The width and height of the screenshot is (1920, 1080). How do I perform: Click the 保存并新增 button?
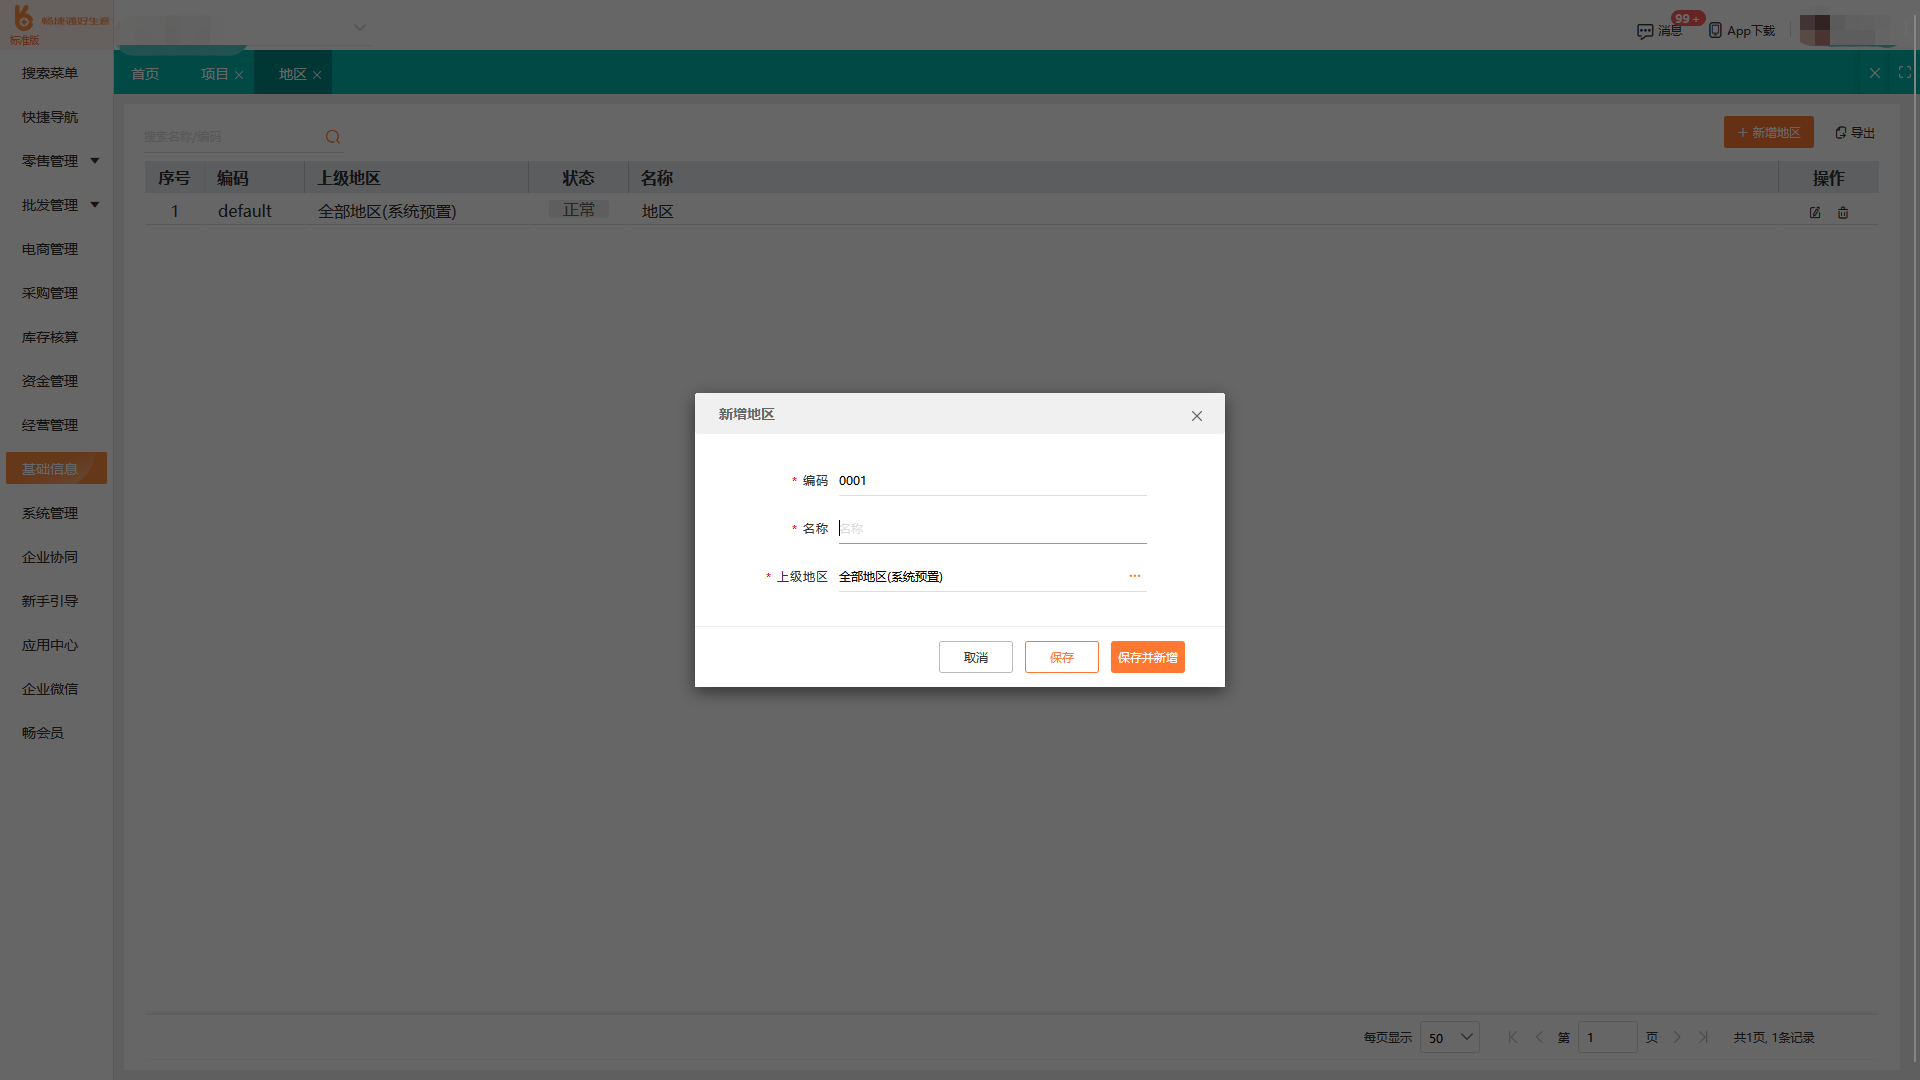[1147, 657]
